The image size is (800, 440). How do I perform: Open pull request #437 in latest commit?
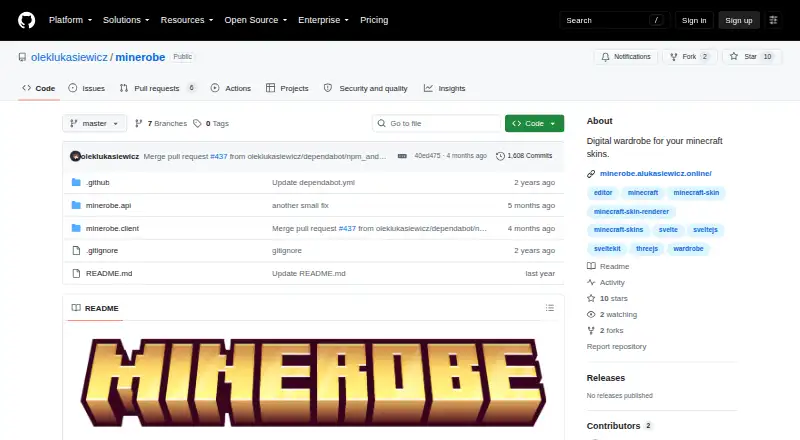(x=219, y=156)
